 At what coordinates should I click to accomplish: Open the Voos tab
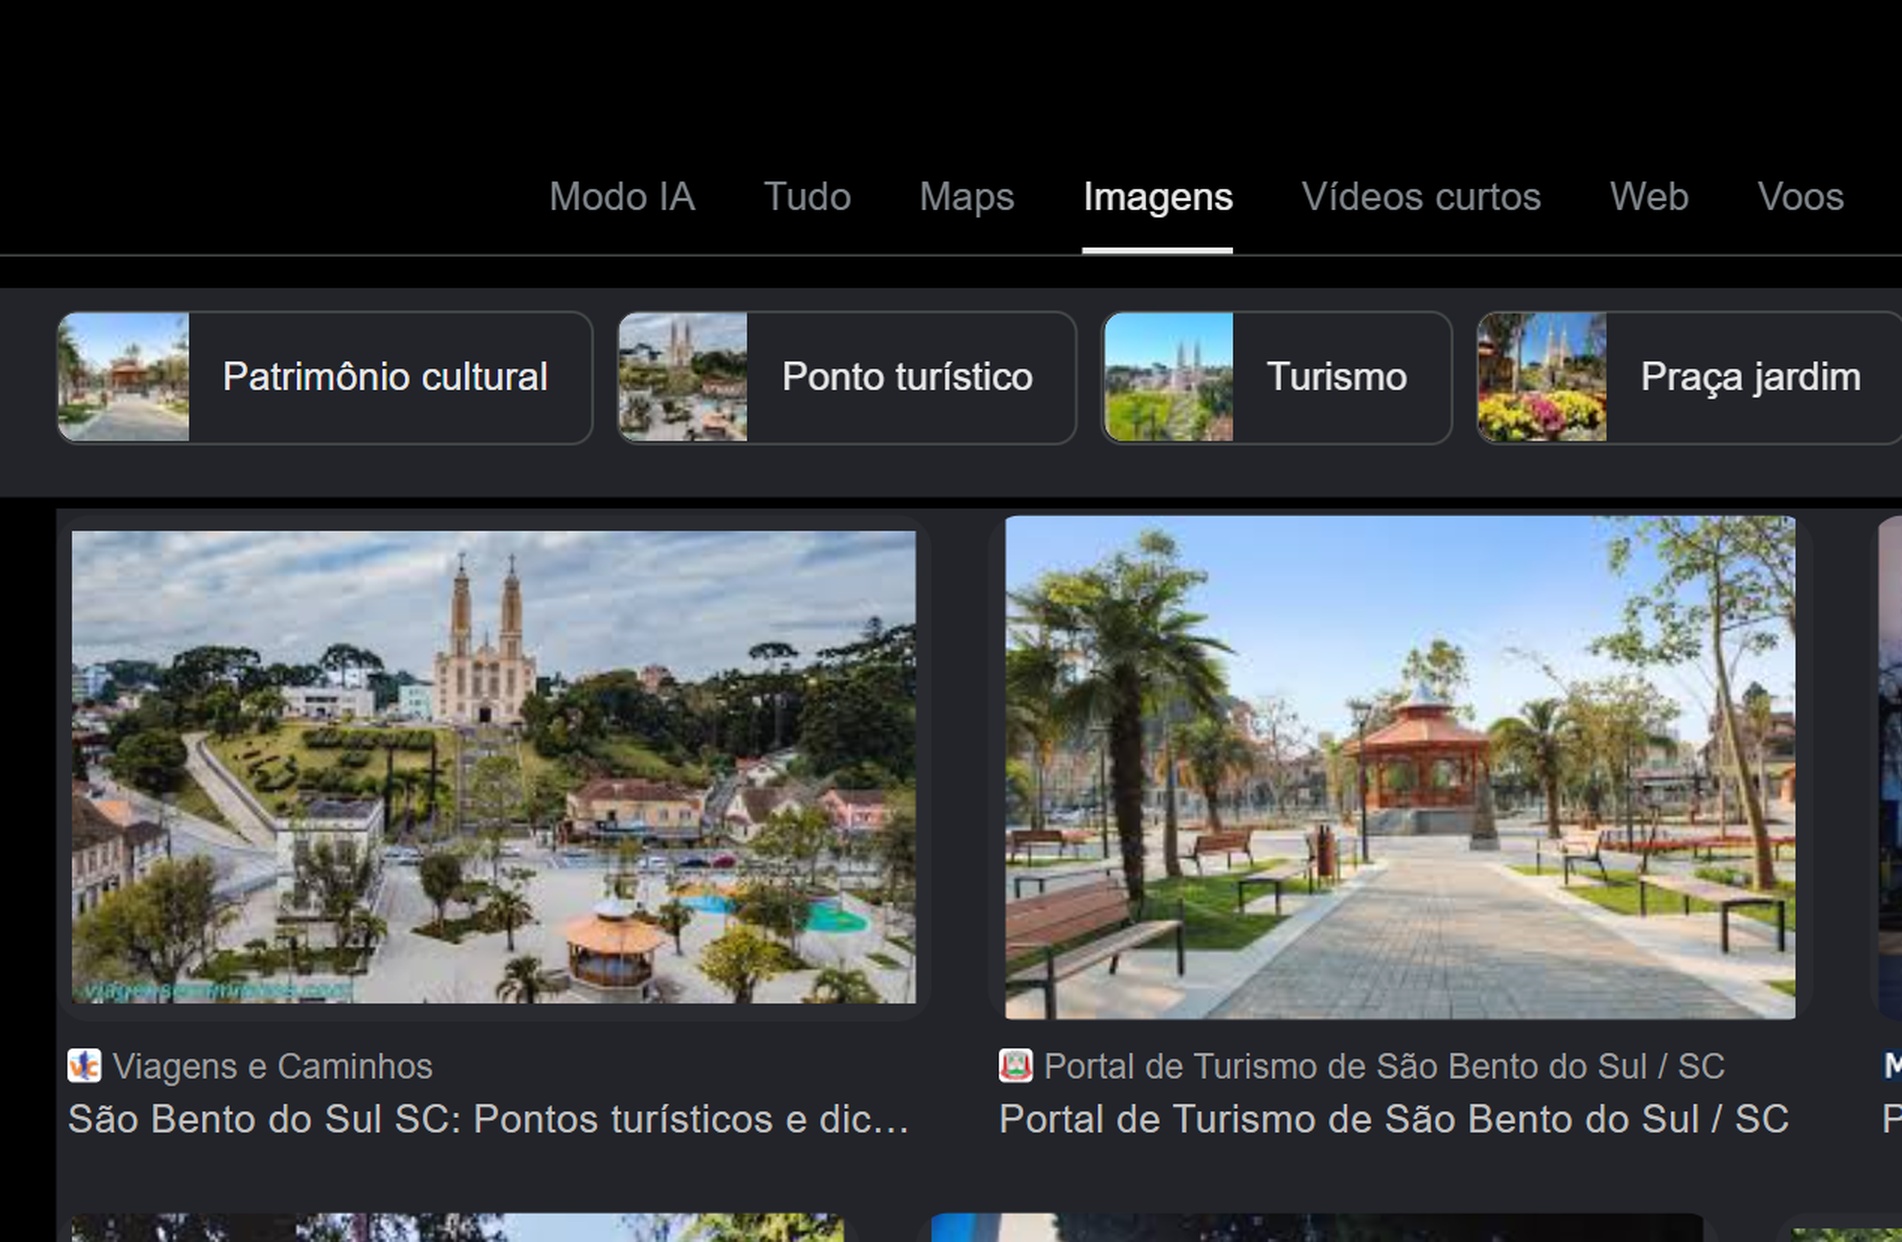click(x=1800, y=197)
